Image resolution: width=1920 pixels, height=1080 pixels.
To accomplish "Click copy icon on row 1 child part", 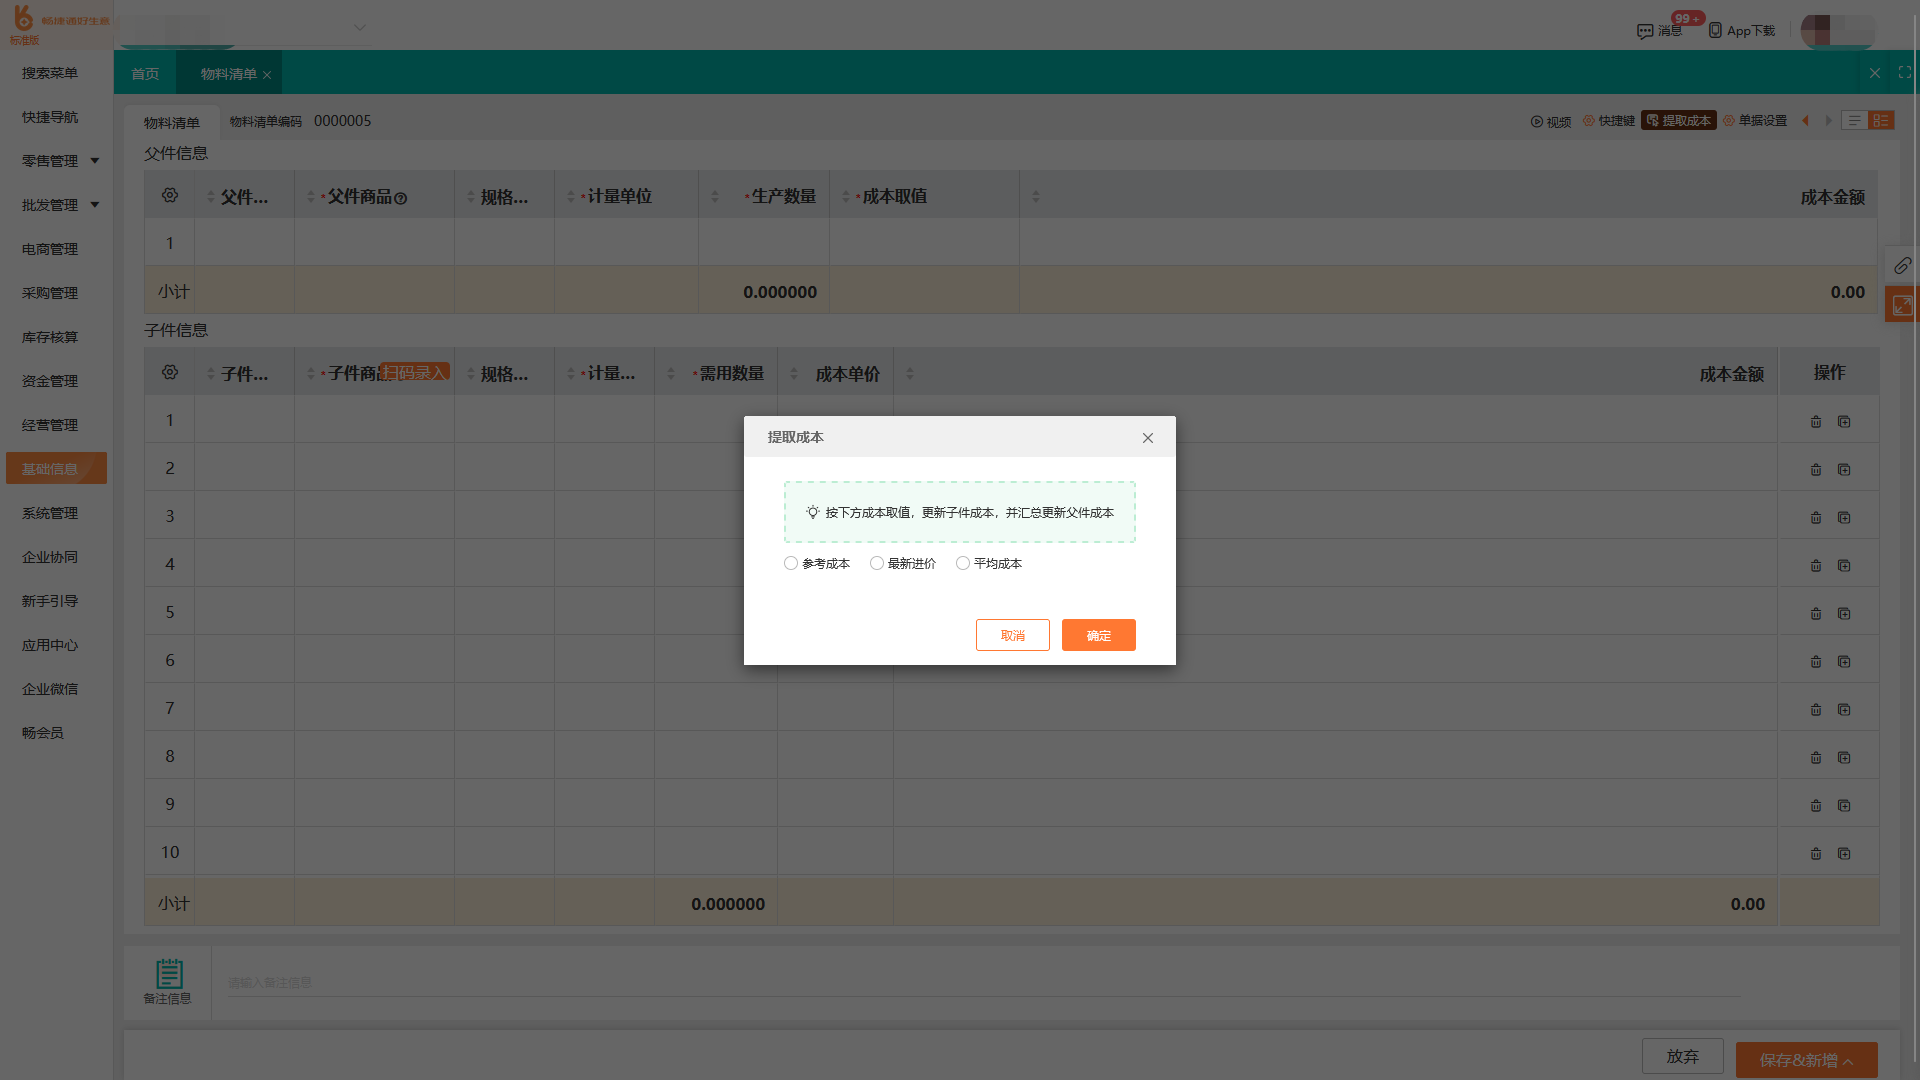I will point(1844,421).
